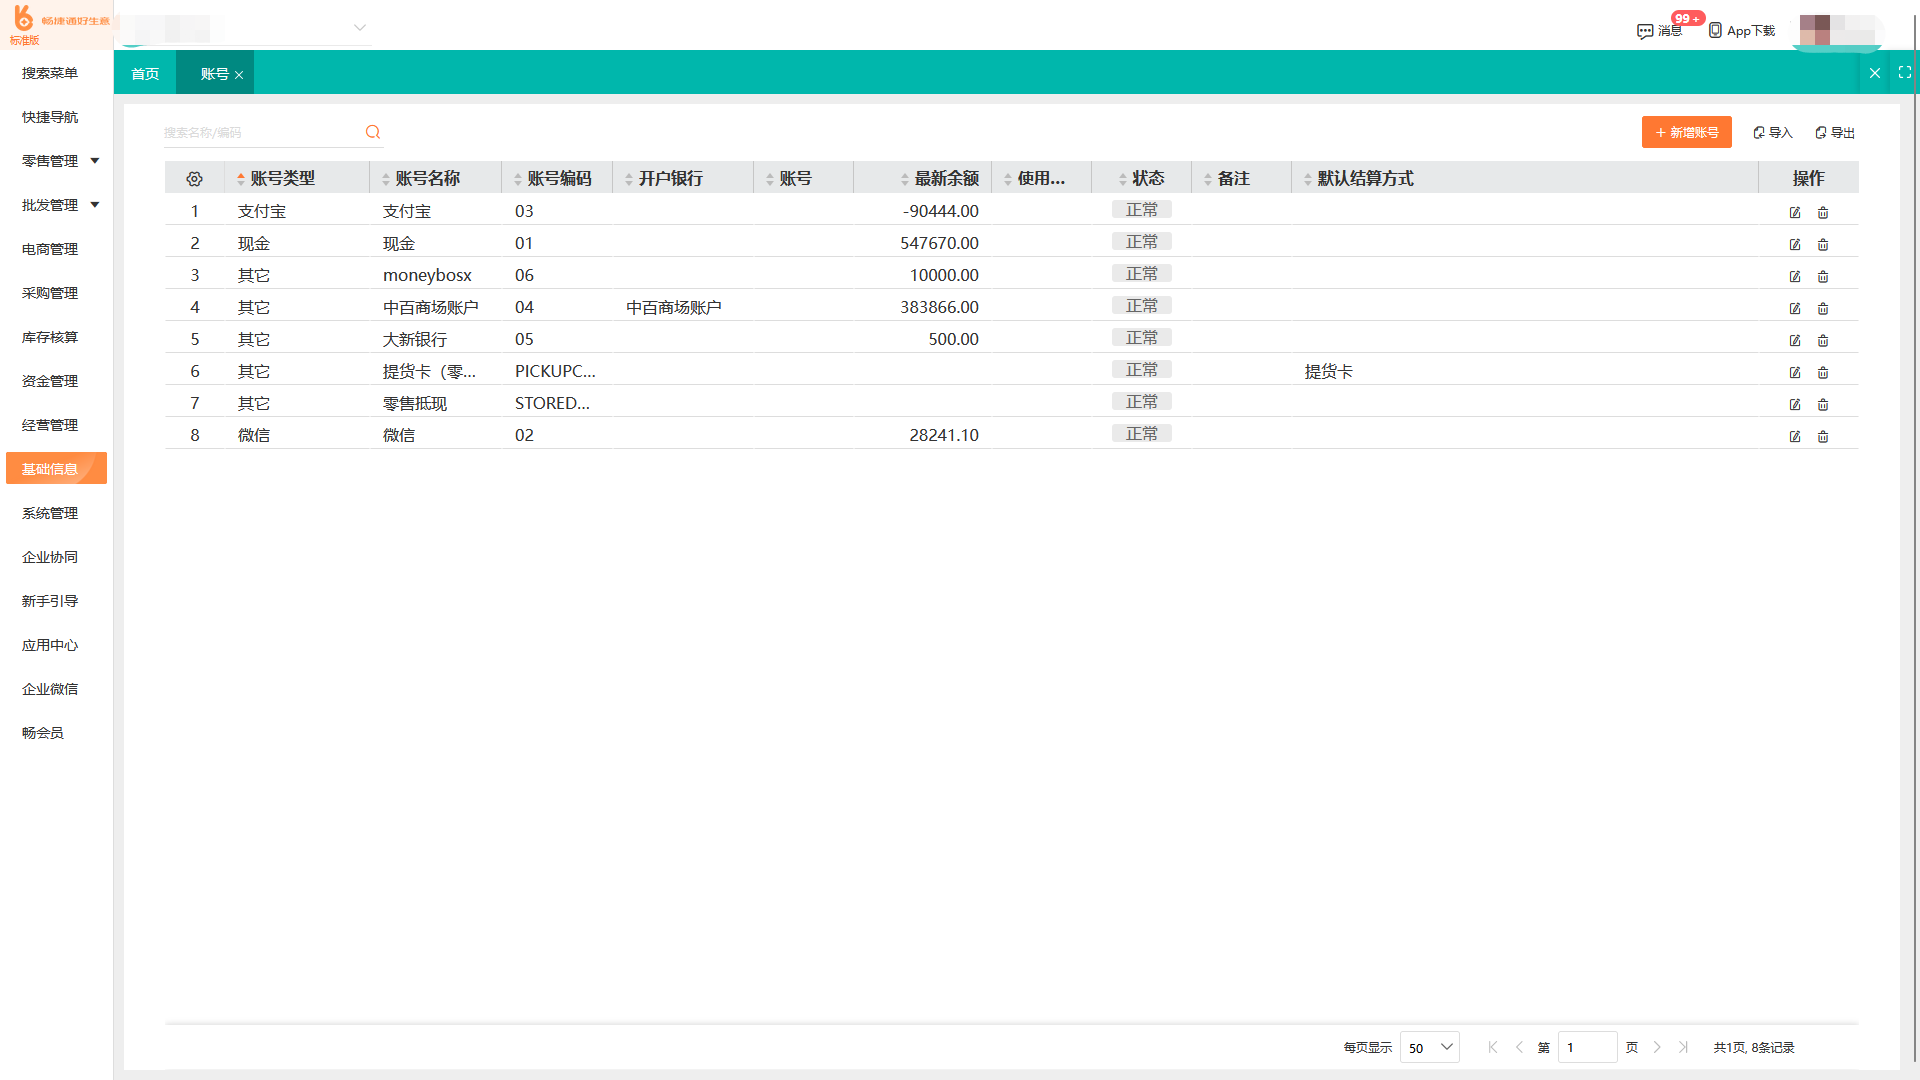
Task: Click the delete icon for 中百商场账户
Action: pyautogui.click(x=1824, y=307)
